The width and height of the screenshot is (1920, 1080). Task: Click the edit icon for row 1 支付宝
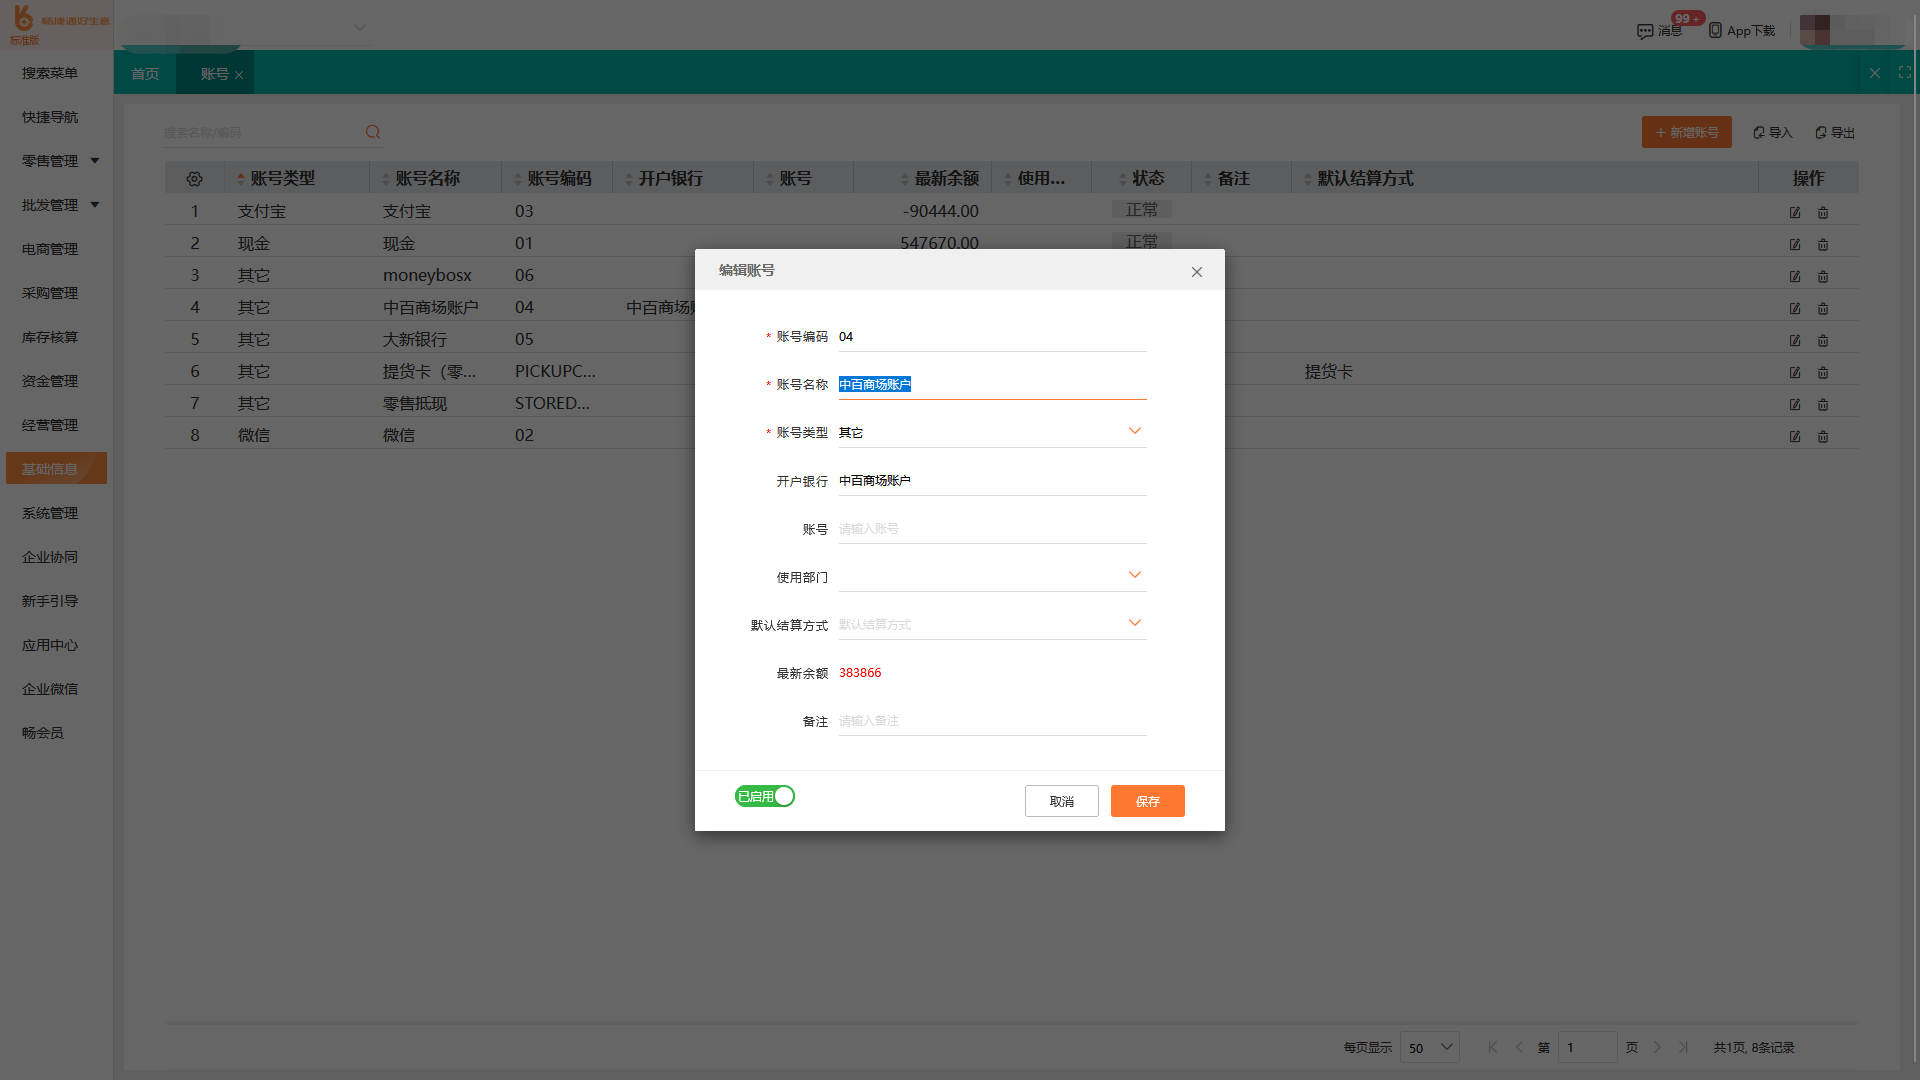coord(1795,212)
